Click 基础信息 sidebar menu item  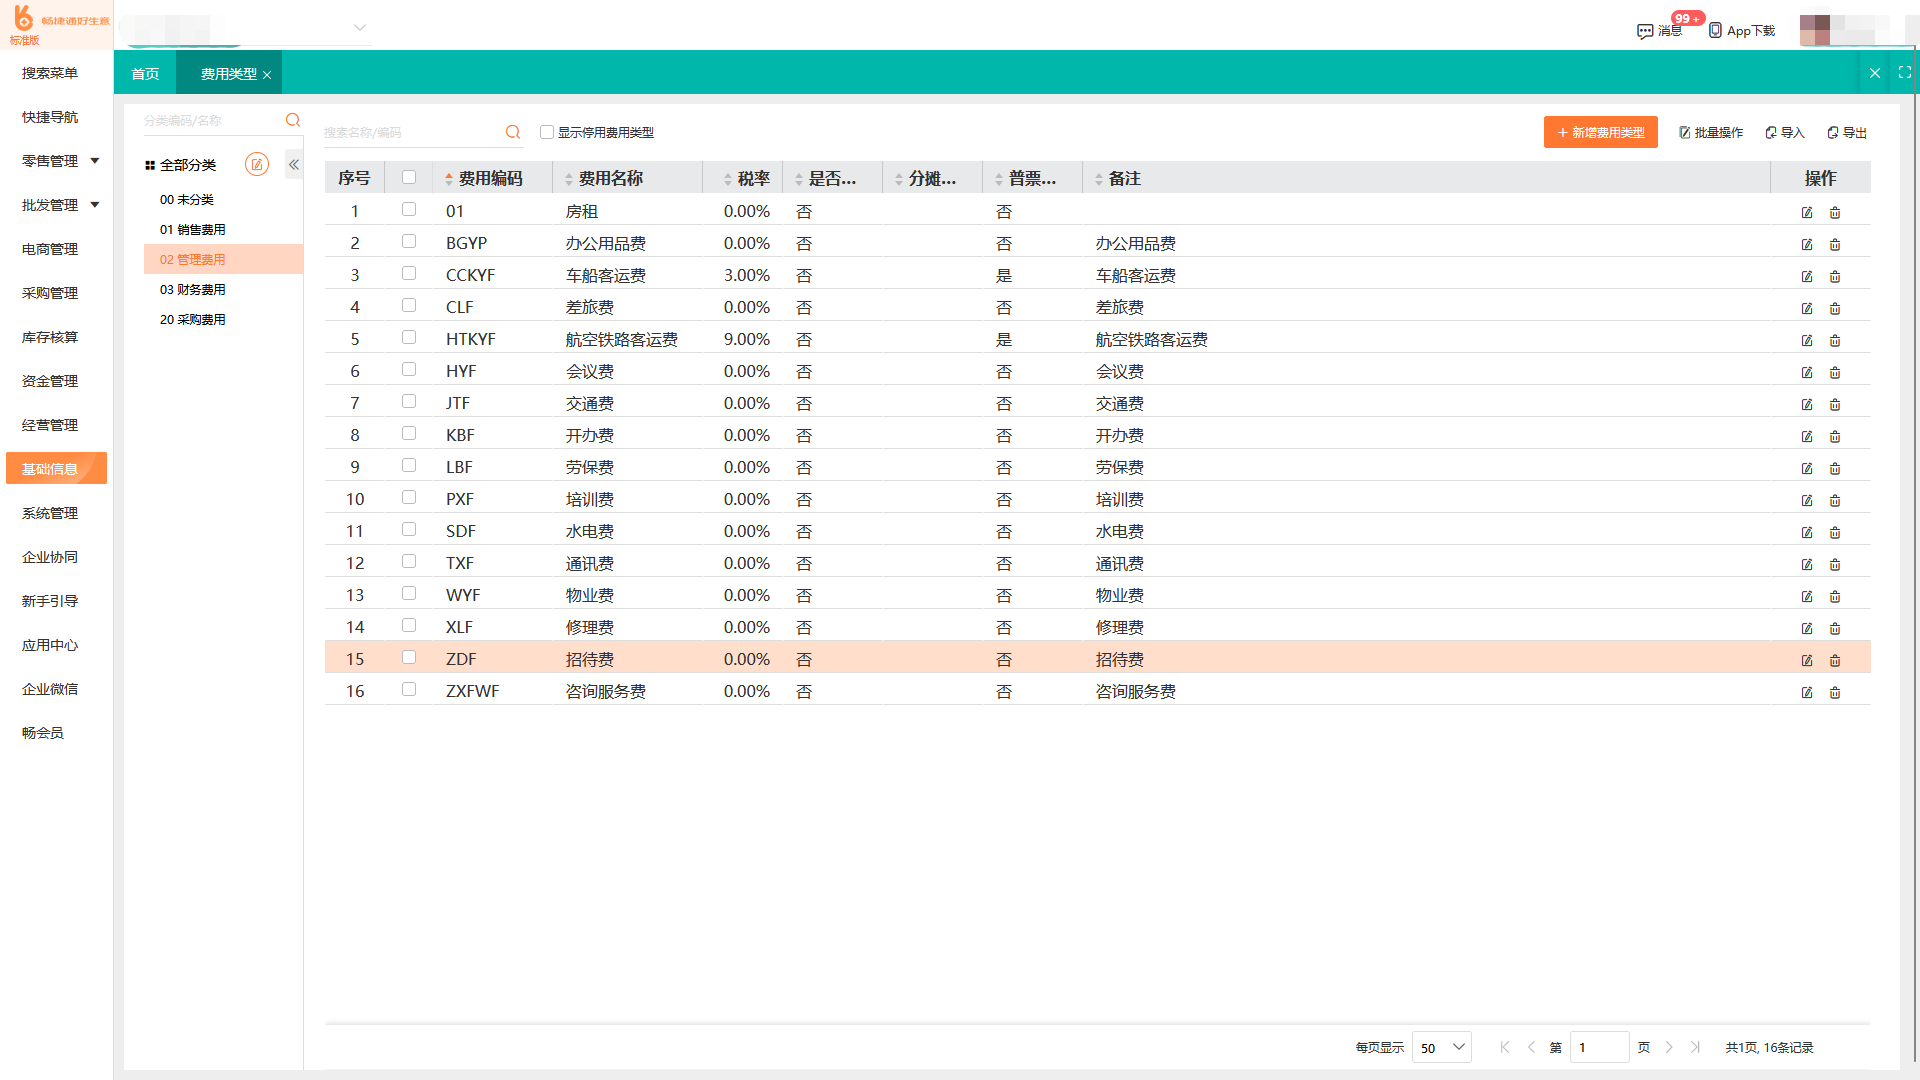pos(51,468)
